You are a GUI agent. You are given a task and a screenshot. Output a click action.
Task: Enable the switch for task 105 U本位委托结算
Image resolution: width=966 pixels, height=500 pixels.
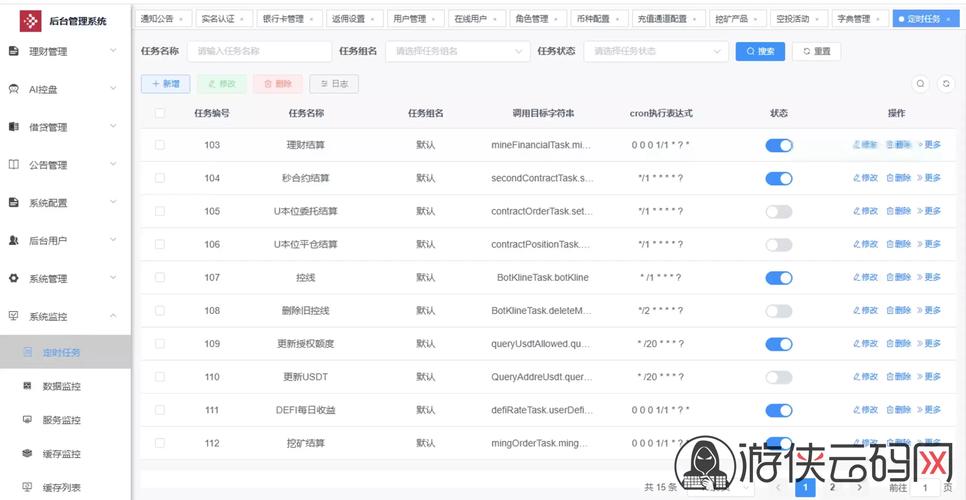pos(778,211)
